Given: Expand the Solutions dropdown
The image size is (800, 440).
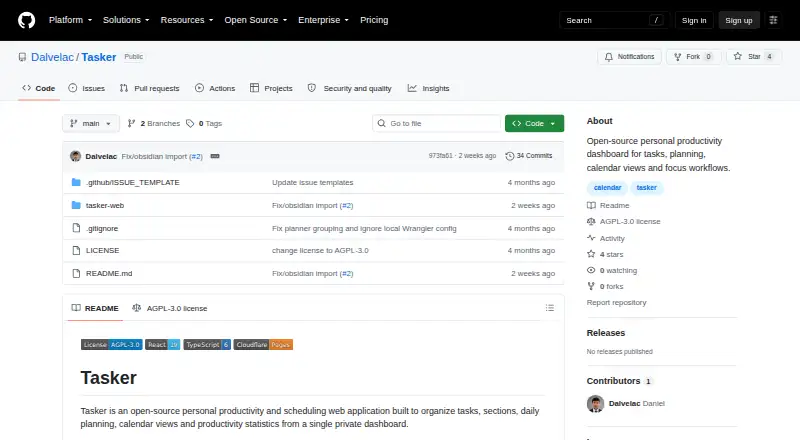Looking at the screenshot, I should (126, 20).
